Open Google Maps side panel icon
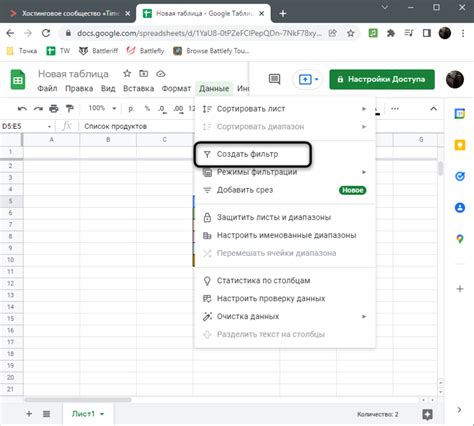 460,239
